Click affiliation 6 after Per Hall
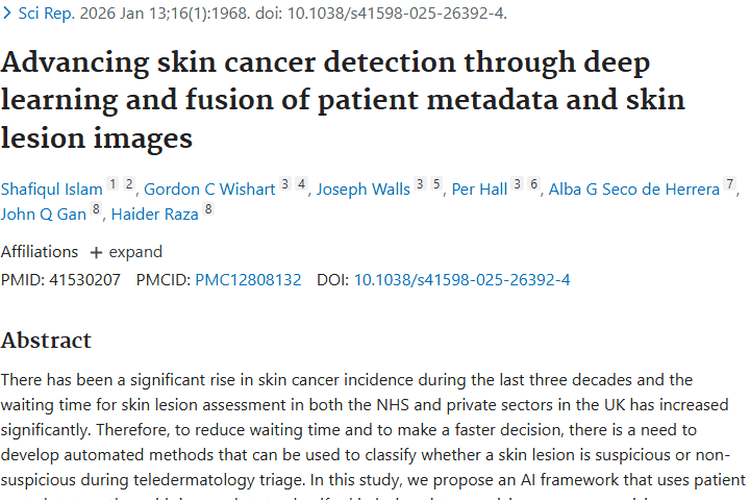The height and width of the screenshot is (500, 750). coord(534,184)
